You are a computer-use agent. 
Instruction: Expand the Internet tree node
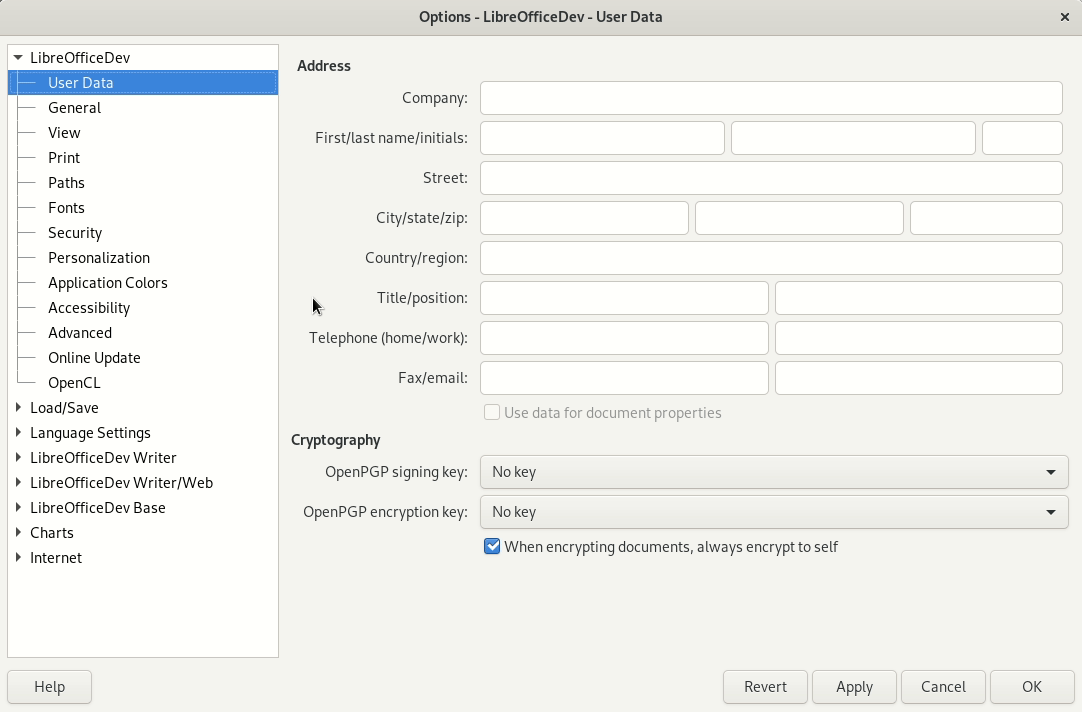click(18, 557)
